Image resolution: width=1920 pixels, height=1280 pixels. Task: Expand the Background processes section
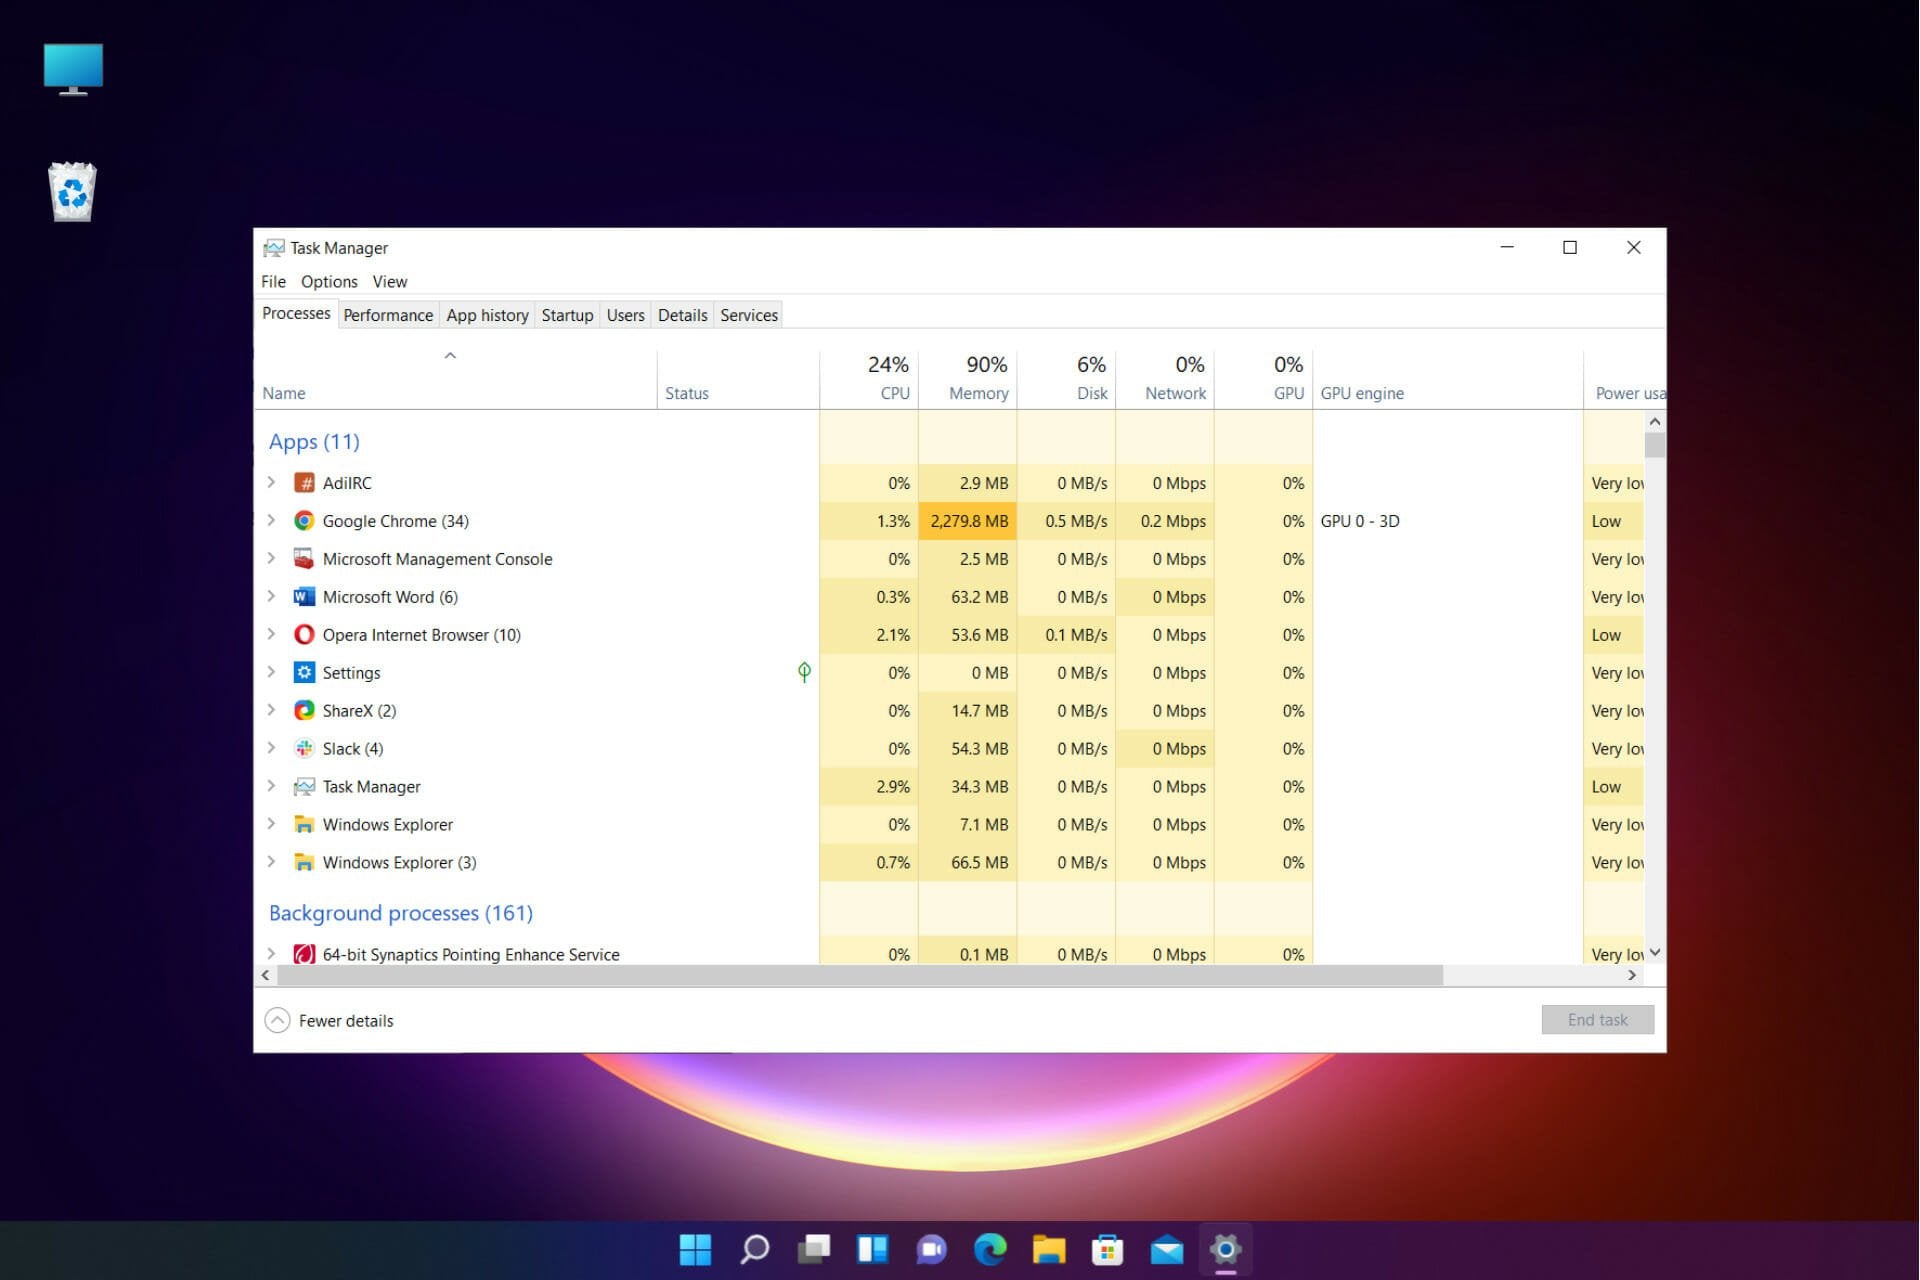400,911
